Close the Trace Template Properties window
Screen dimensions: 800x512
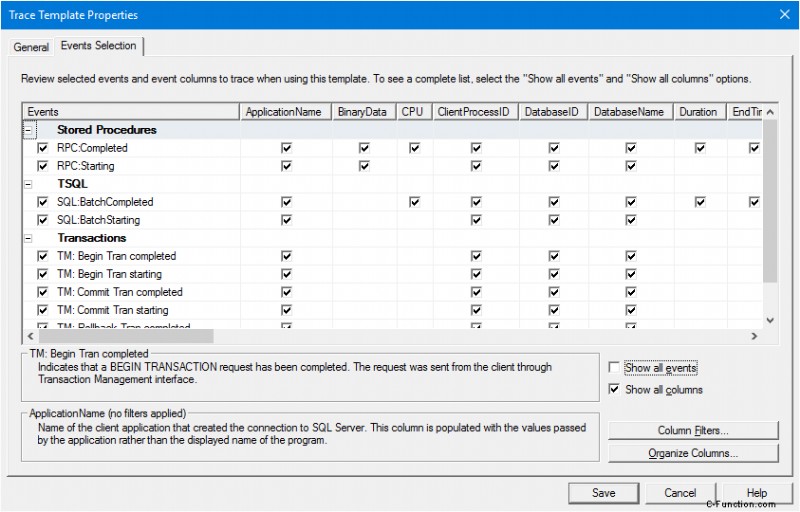(x=783, y=15)
